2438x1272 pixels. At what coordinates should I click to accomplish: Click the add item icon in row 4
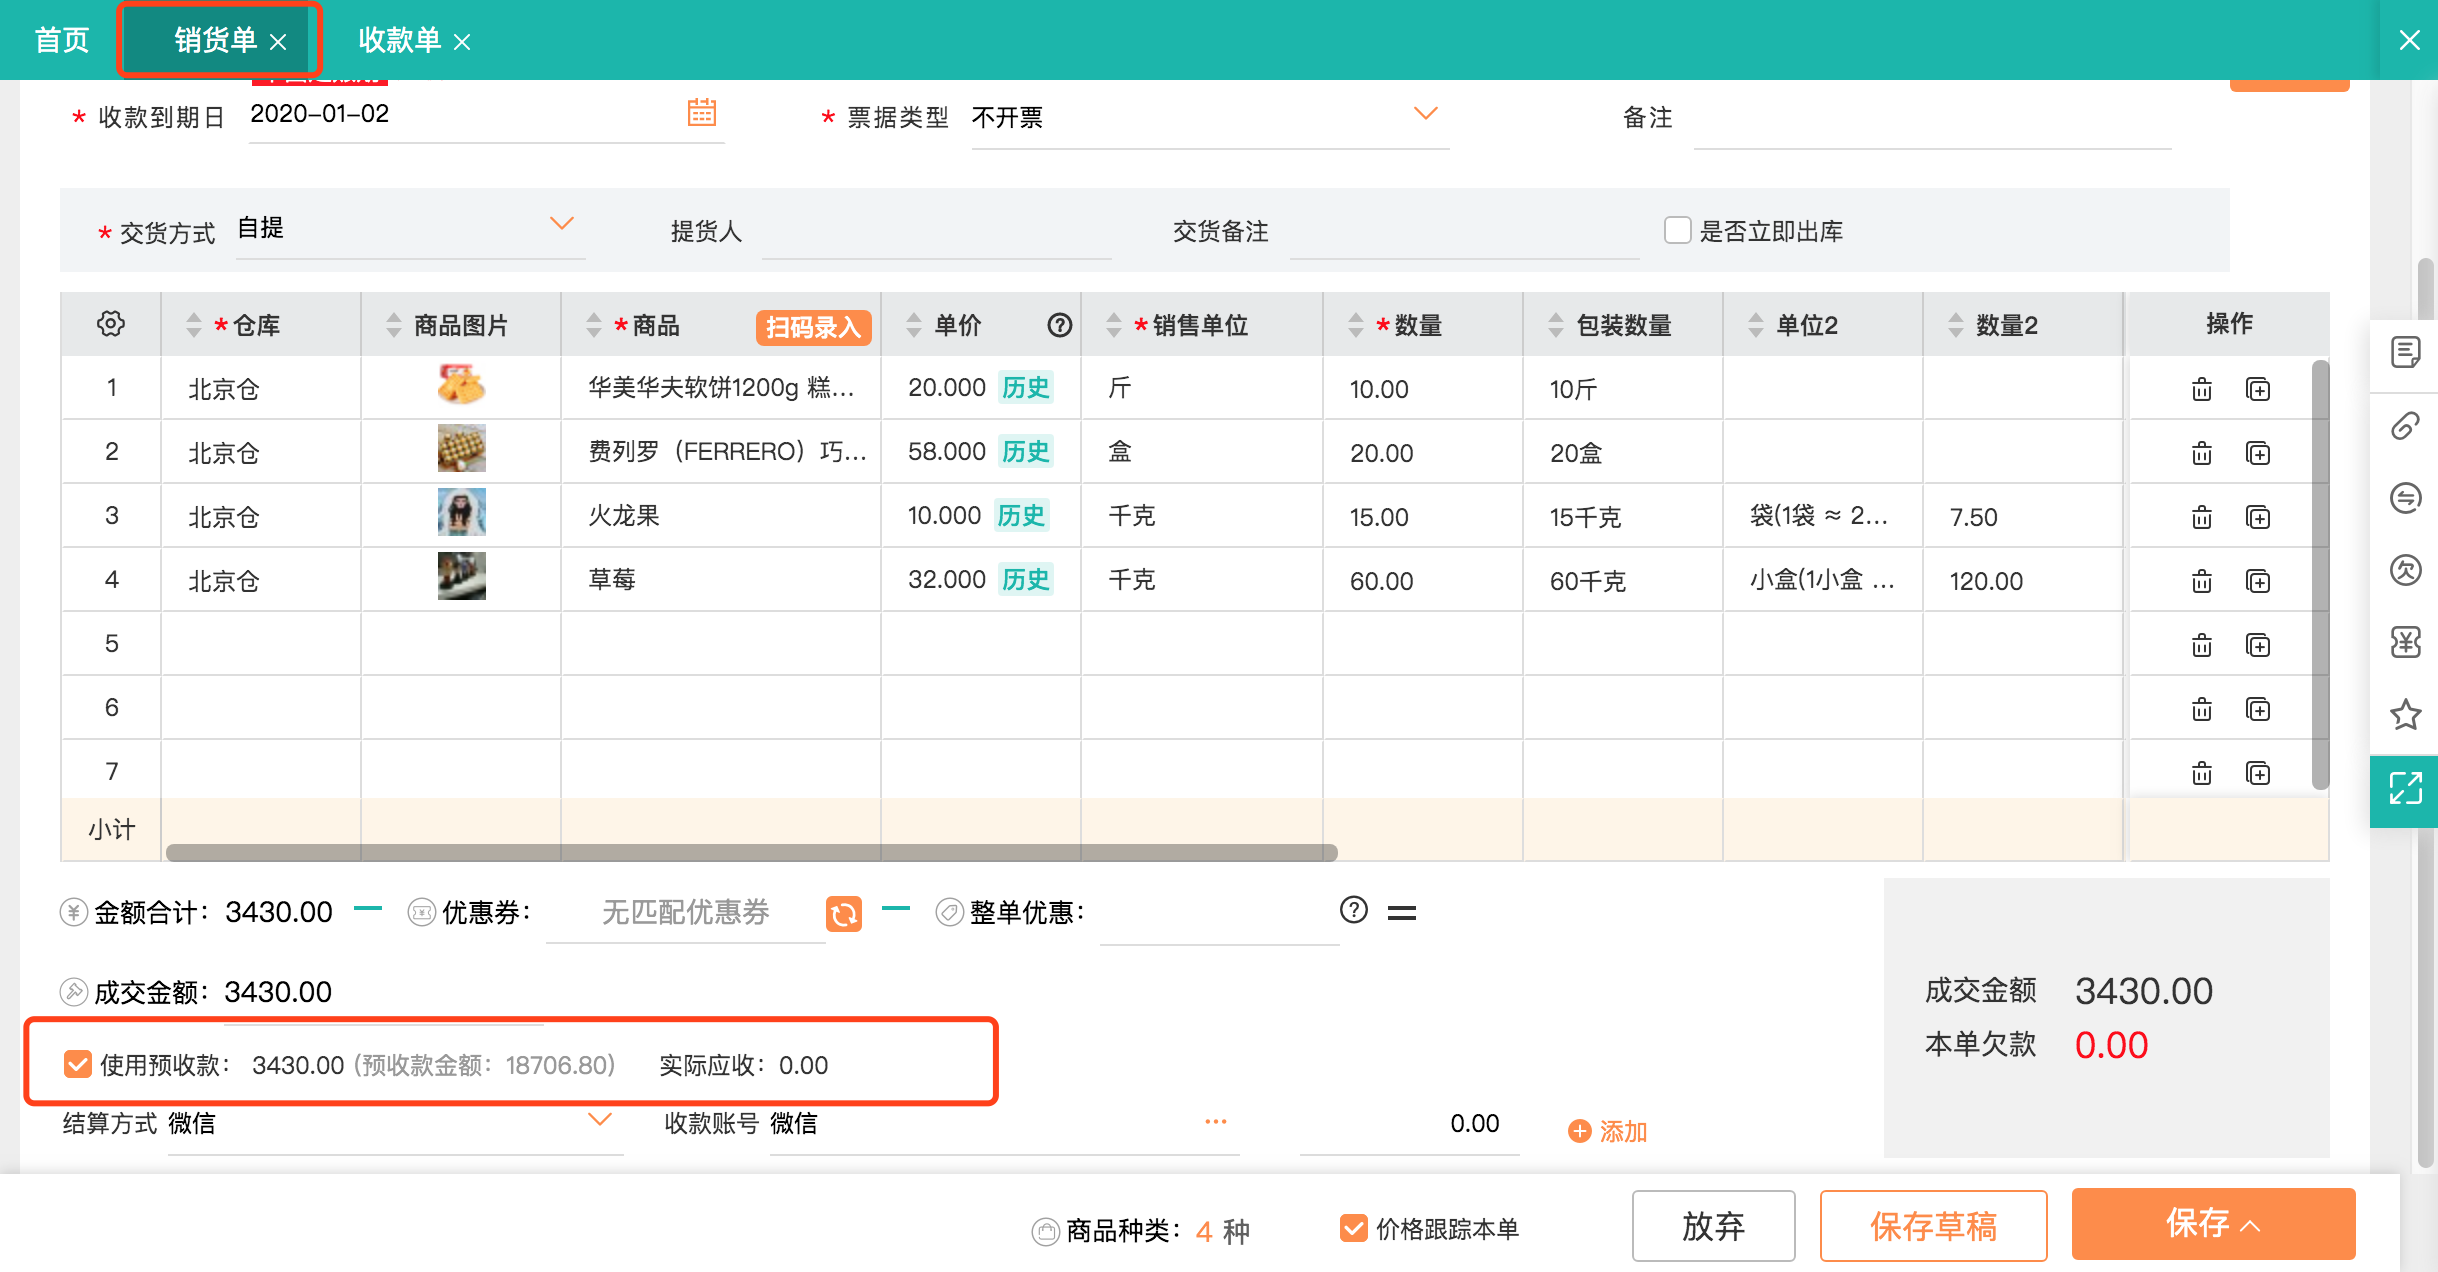click(x=2257, y=579)
